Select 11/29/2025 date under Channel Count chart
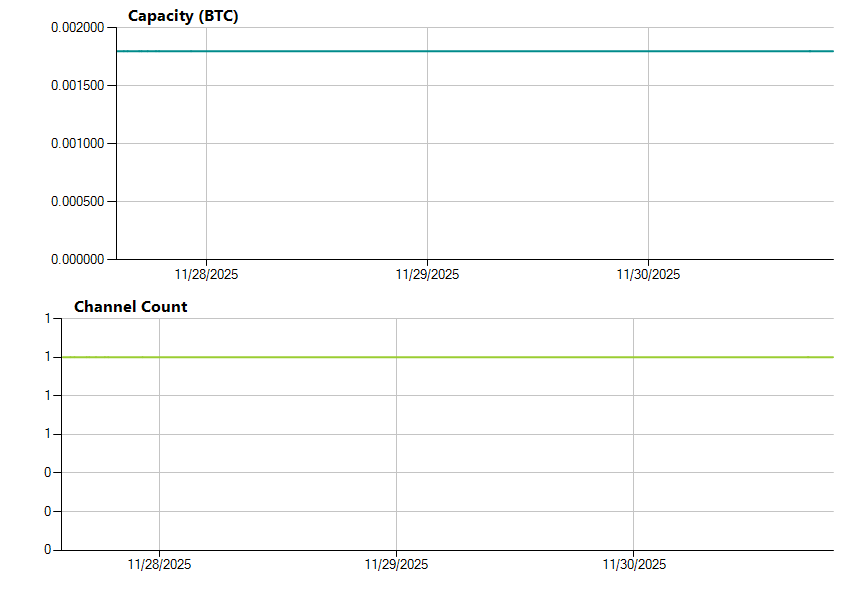Viewport: 860px width, 600px height. coord(396,565)
